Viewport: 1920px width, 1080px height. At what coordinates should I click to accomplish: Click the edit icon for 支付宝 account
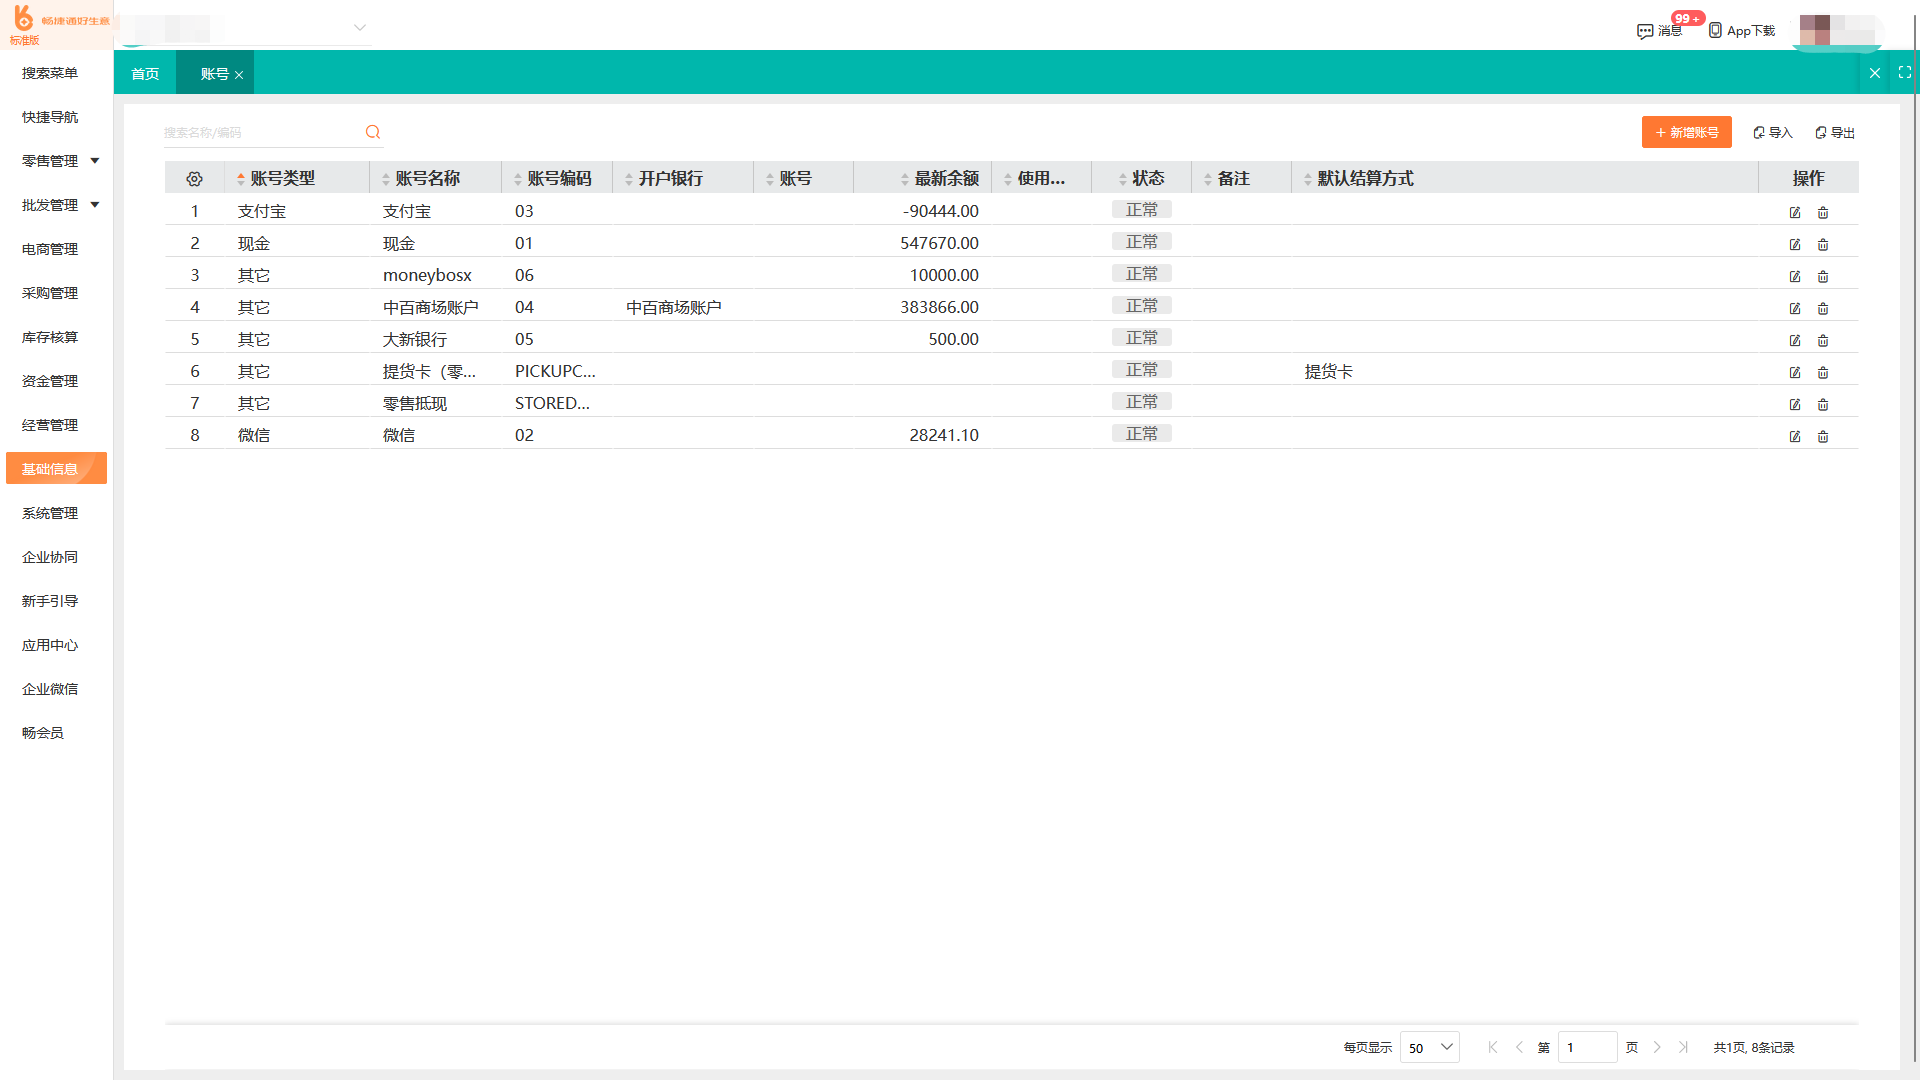[x=1793, y=211]
